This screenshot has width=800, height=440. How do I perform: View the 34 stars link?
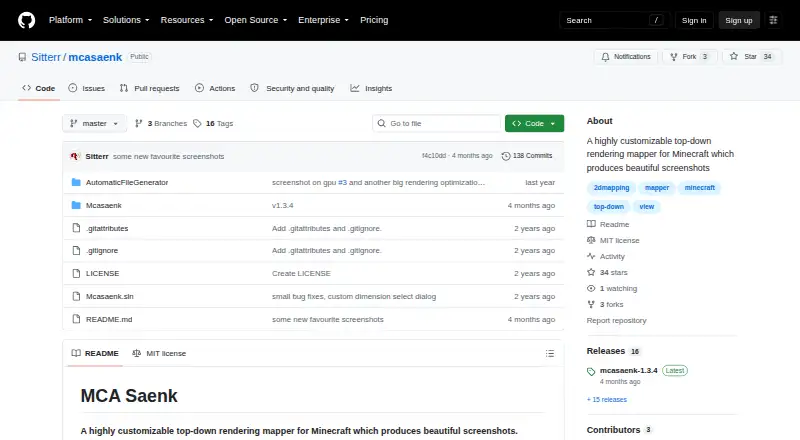point(607,273)
